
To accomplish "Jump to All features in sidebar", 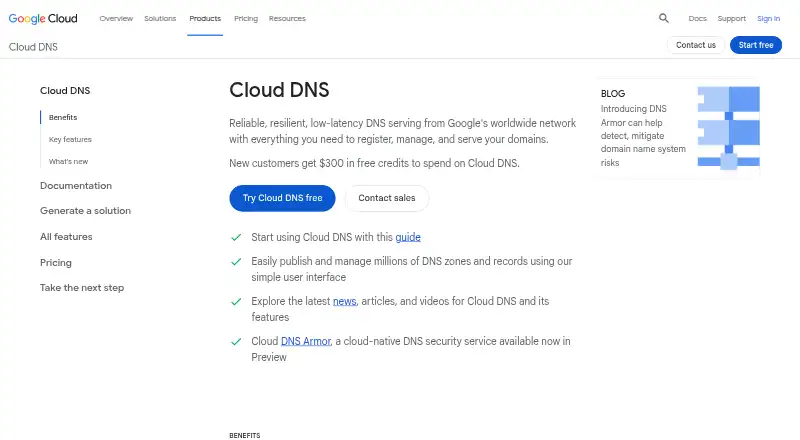I will coord(66,237).
